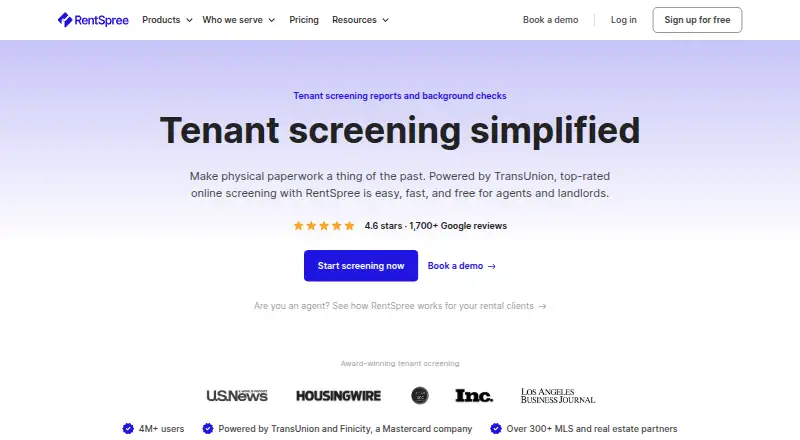Click arrow icon after Book a demo
Viewport: 800px width, 440px height.
coord(491,266)
